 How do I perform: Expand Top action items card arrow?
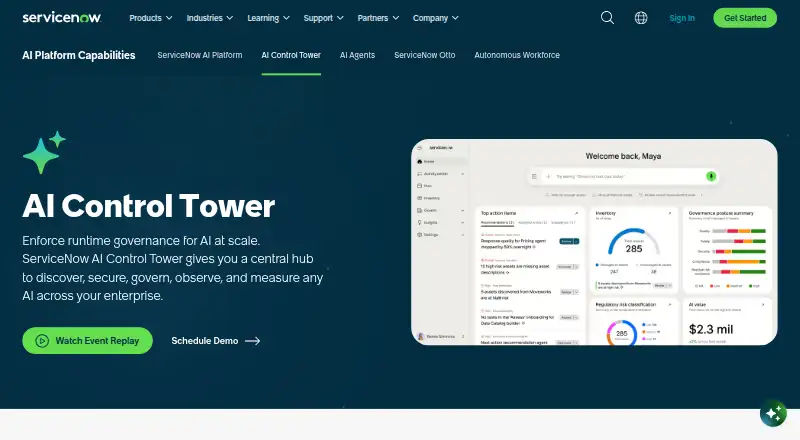coord(577,213)
